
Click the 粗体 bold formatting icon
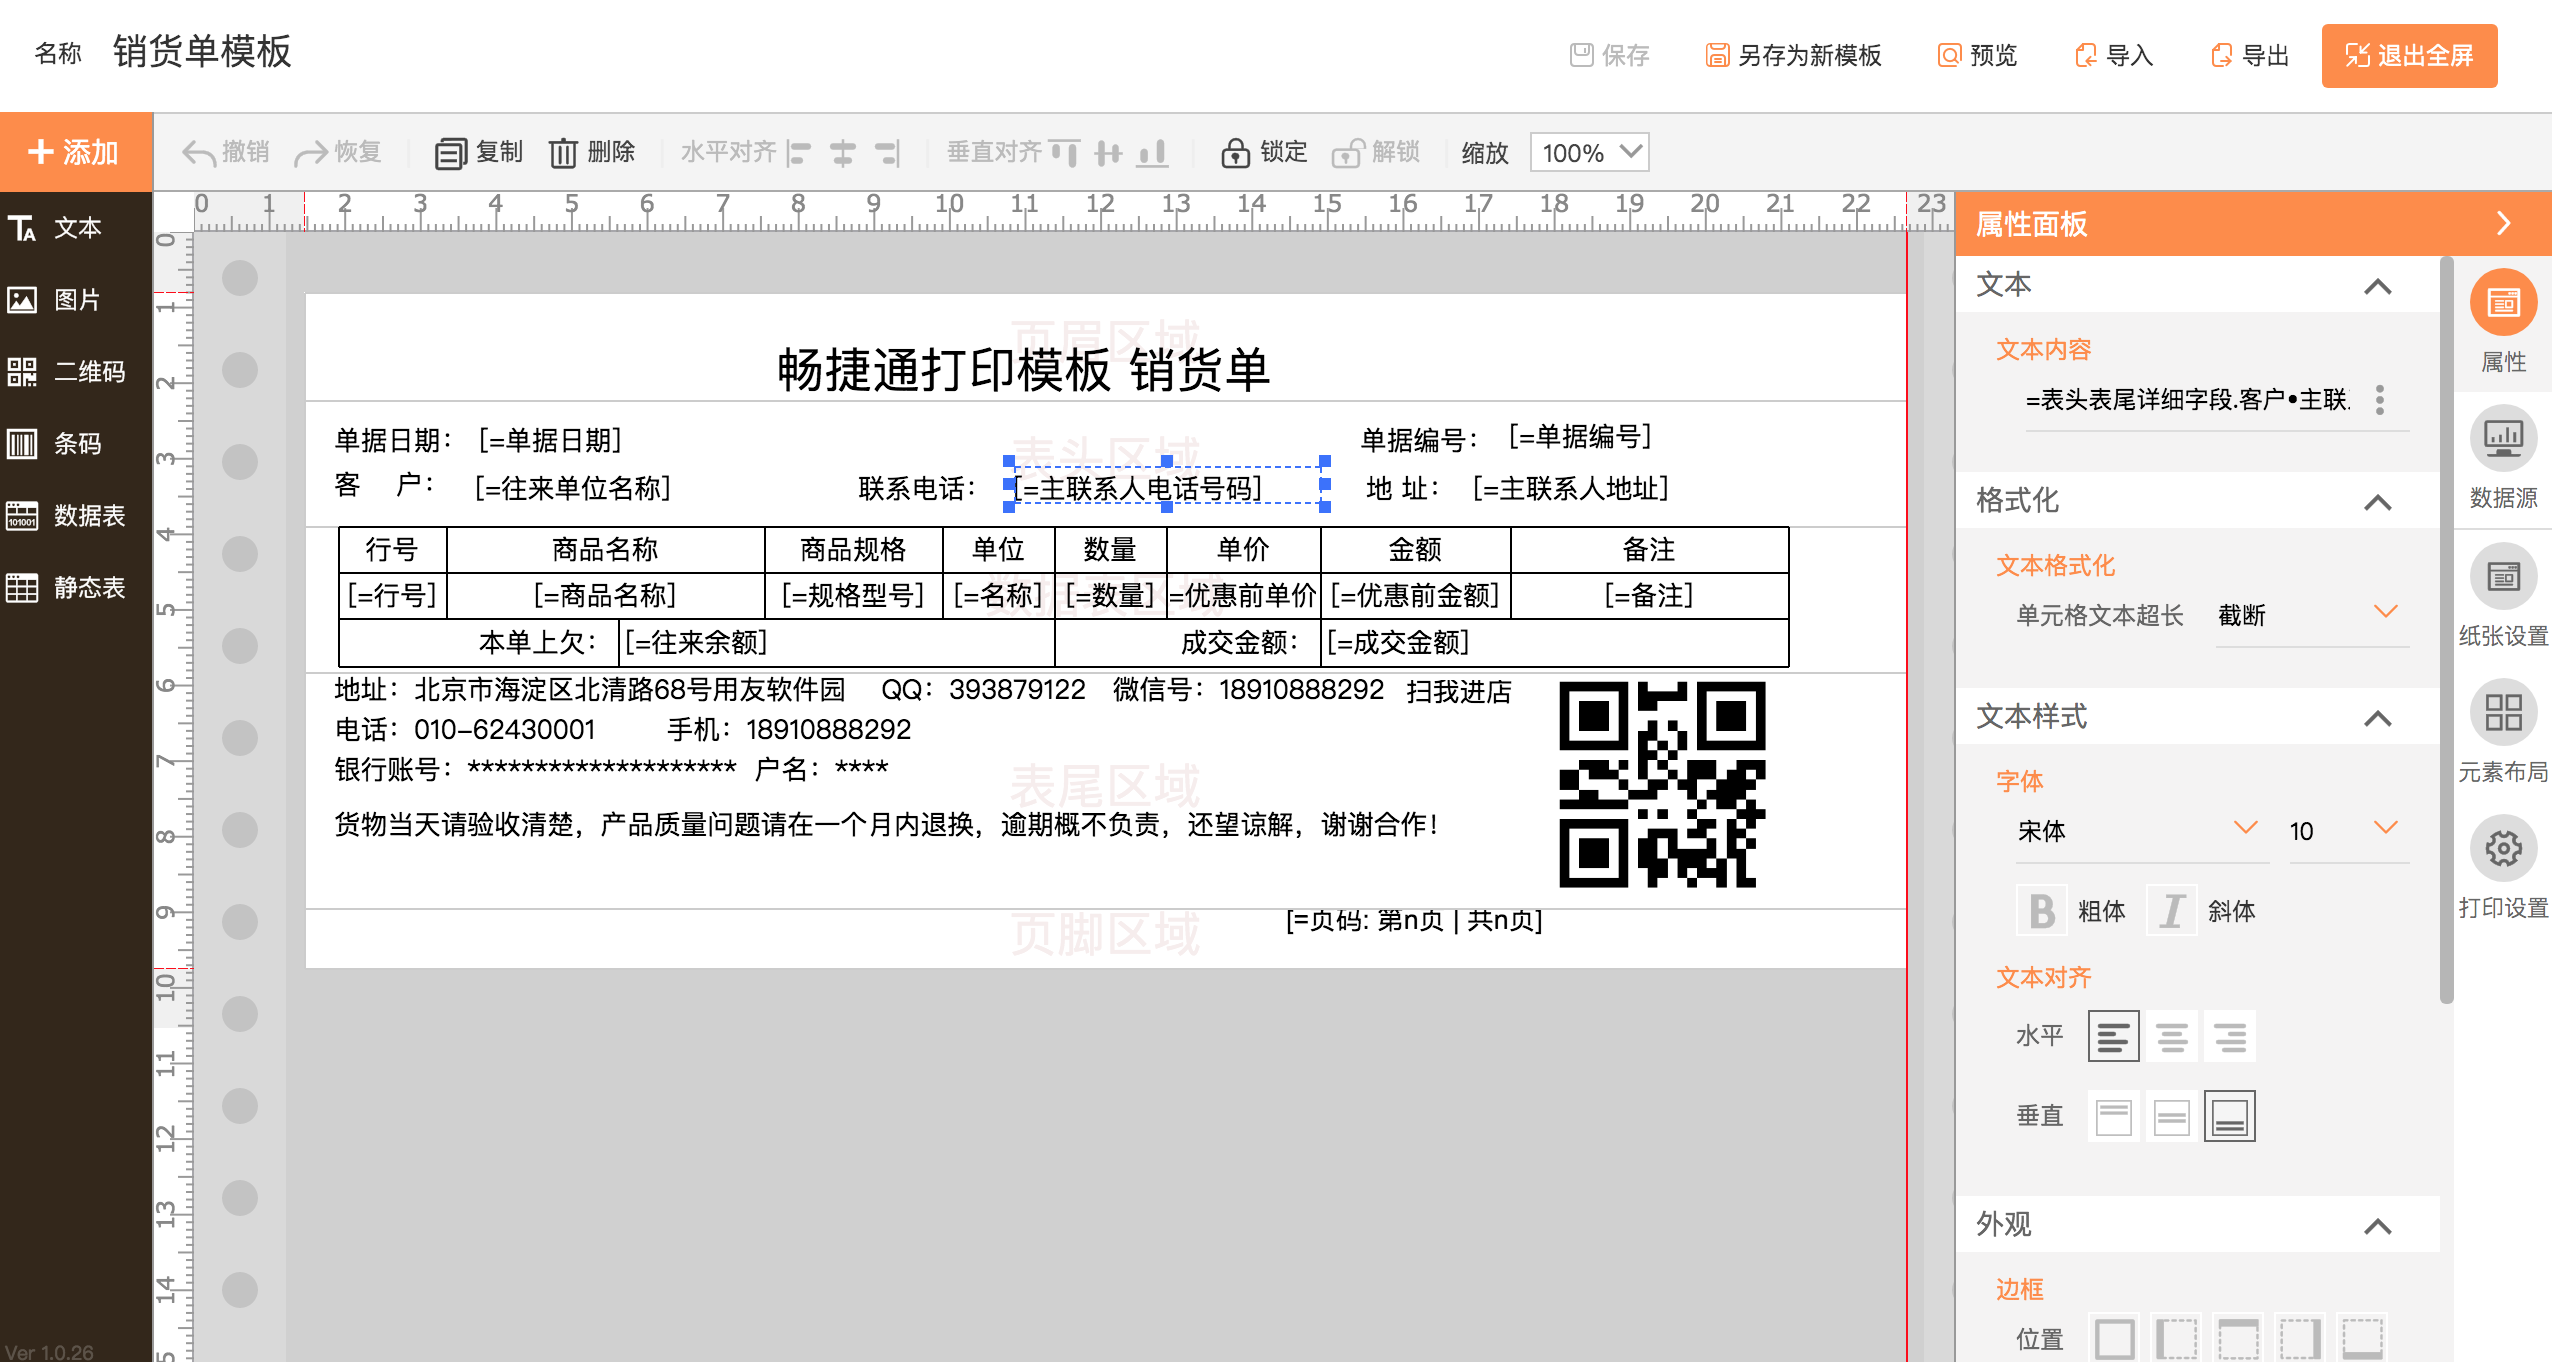(2041, 911)
